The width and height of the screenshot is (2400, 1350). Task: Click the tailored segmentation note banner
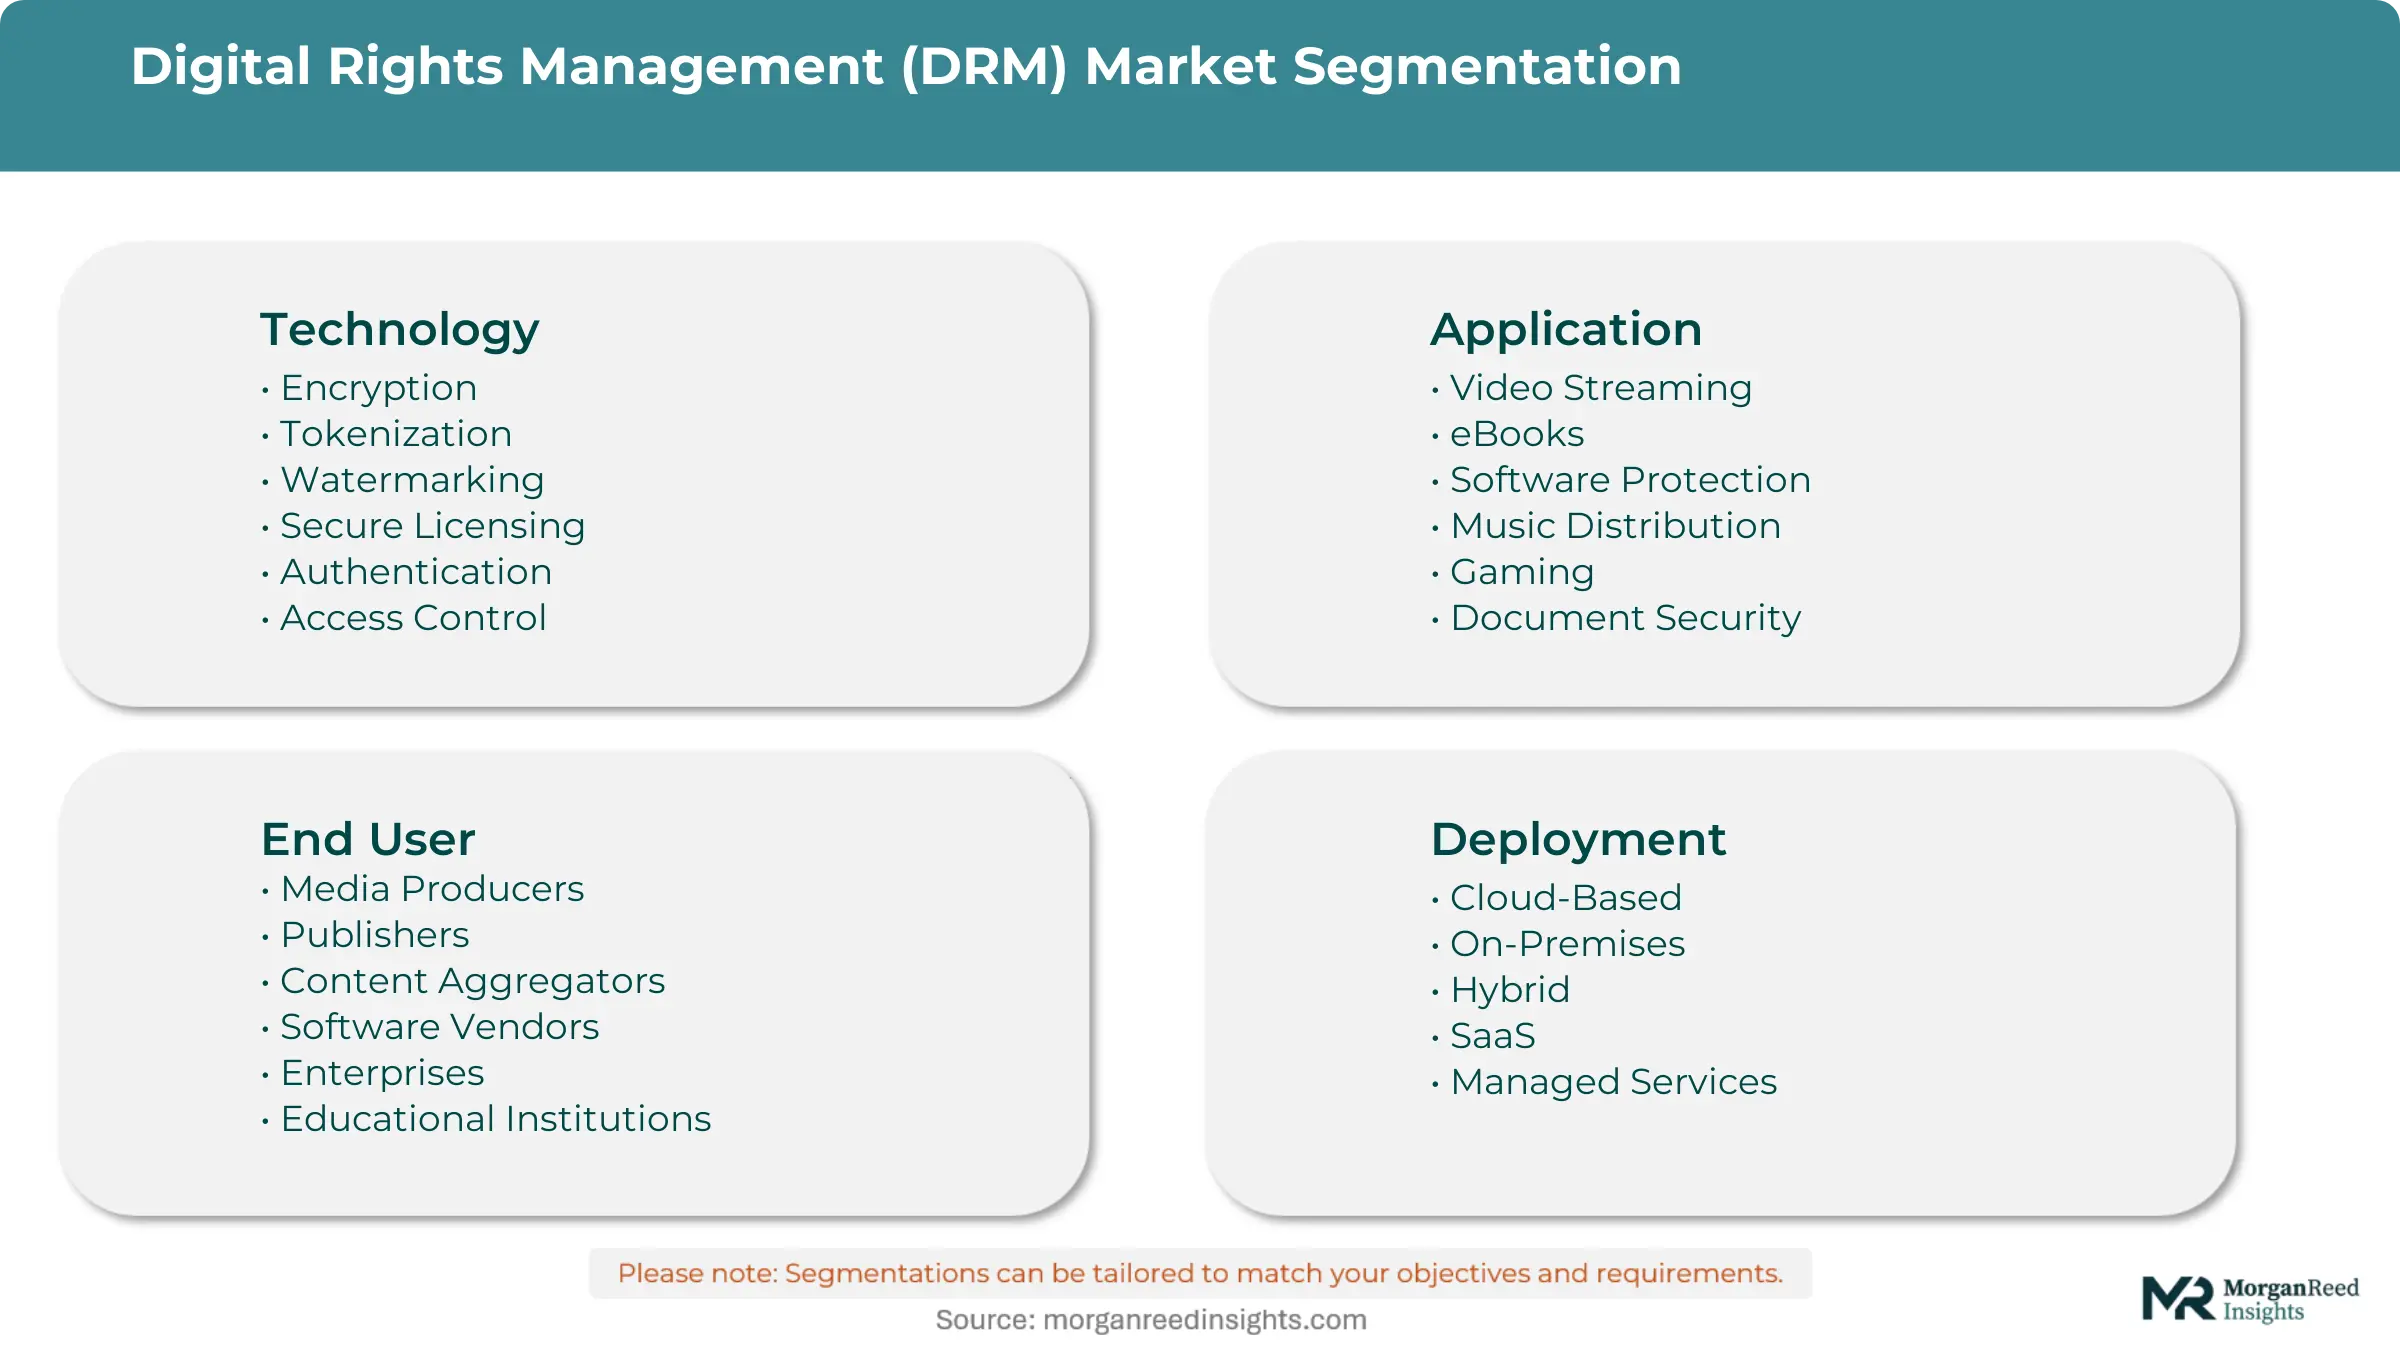(1200, 1273)
